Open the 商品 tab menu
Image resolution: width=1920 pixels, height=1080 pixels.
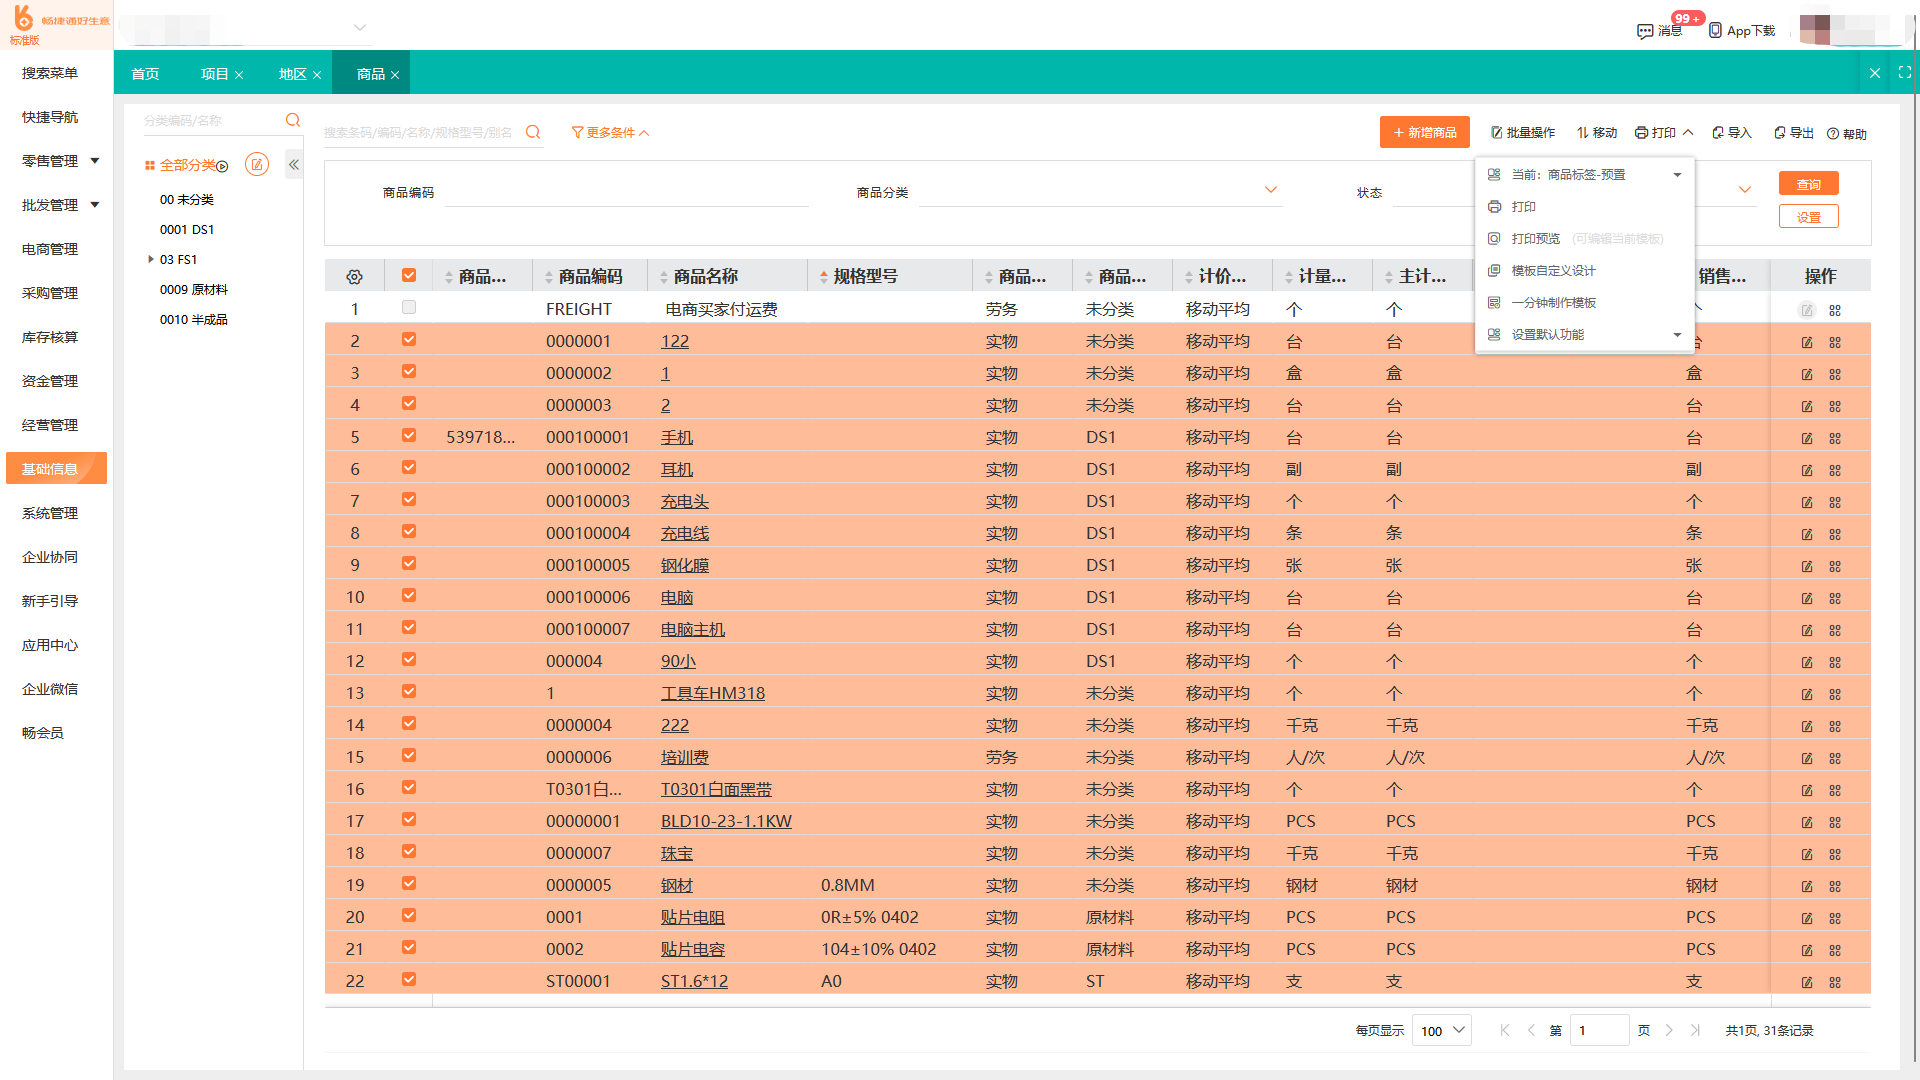pos(373,73)
